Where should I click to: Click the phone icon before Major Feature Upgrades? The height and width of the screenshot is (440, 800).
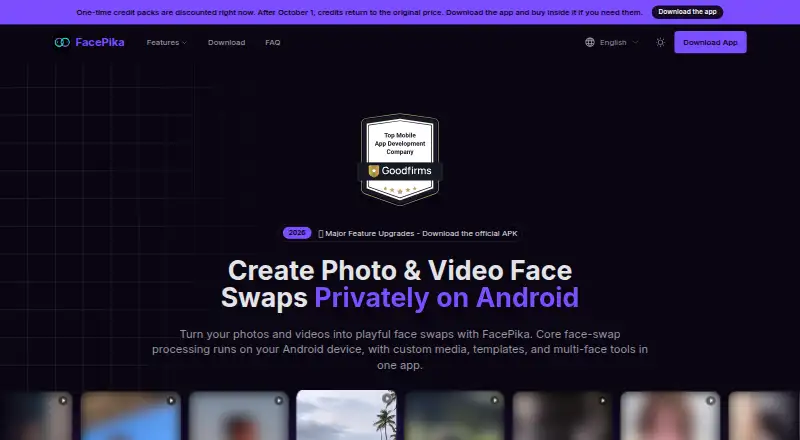321,234
